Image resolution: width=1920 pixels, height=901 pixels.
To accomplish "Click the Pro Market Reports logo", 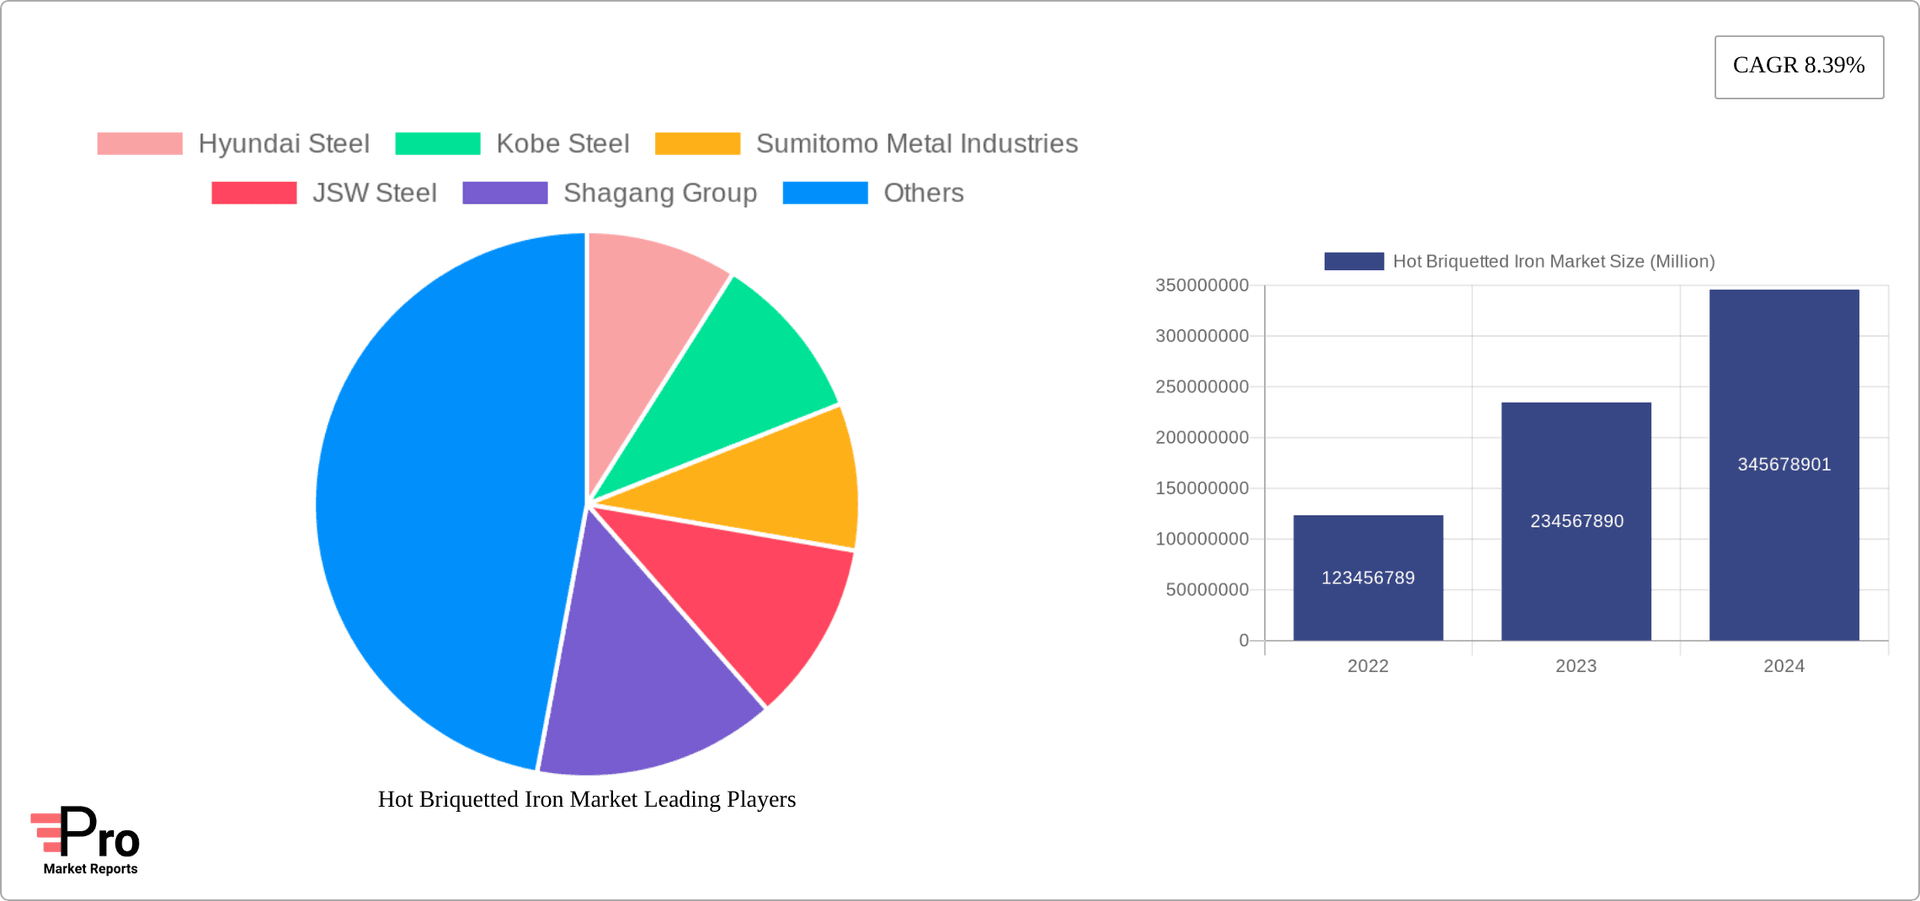I will [x=86, y=838].
